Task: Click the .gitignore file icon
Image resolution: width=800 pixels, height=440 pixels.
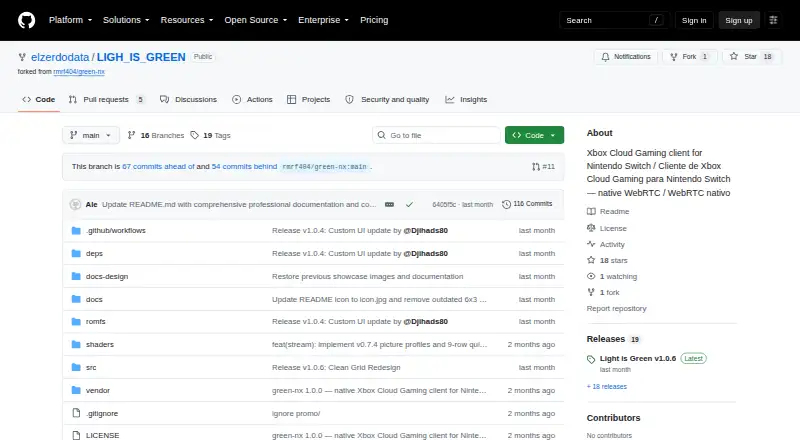Action: click(76, 413)
